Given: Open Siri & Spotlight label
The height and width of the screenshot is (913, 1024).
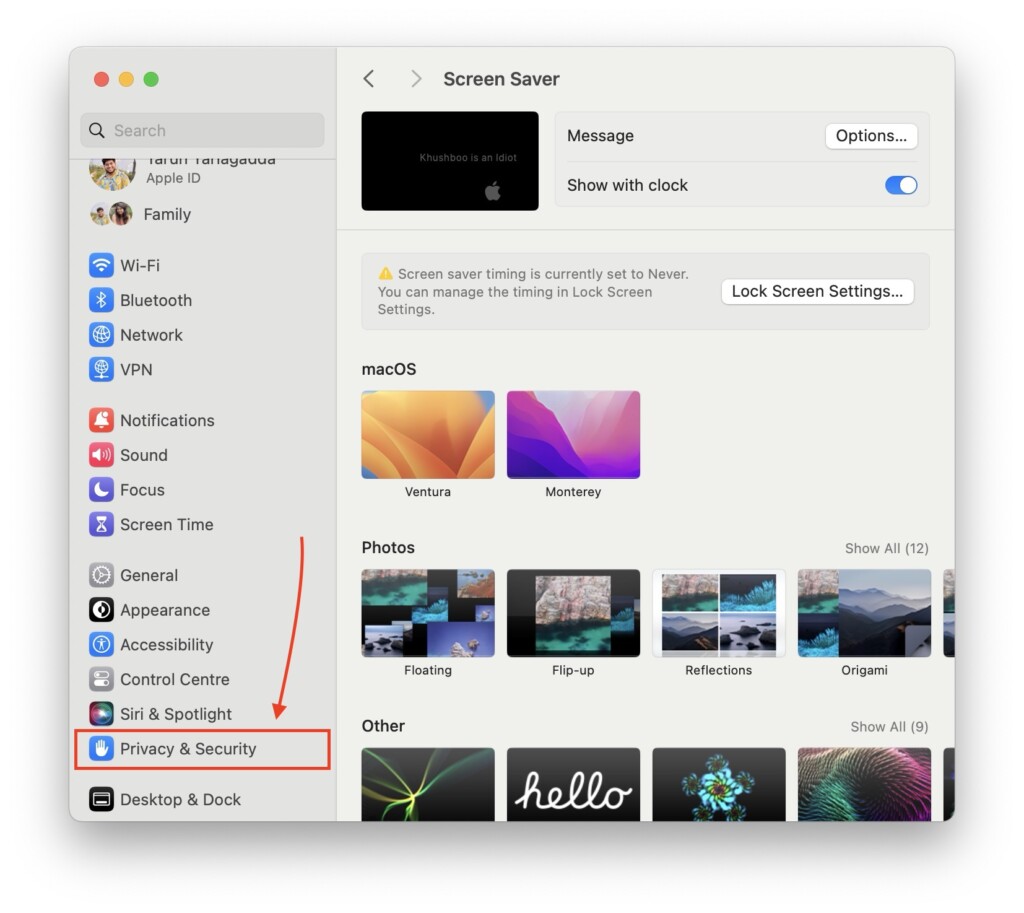Looking at the screenshot, I should (x=176, y=714).
